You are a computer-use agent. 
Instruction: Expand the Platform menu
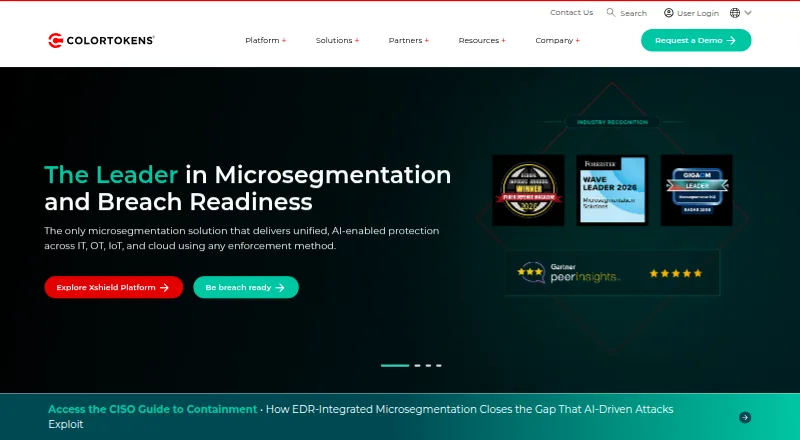tap(265, 40)
